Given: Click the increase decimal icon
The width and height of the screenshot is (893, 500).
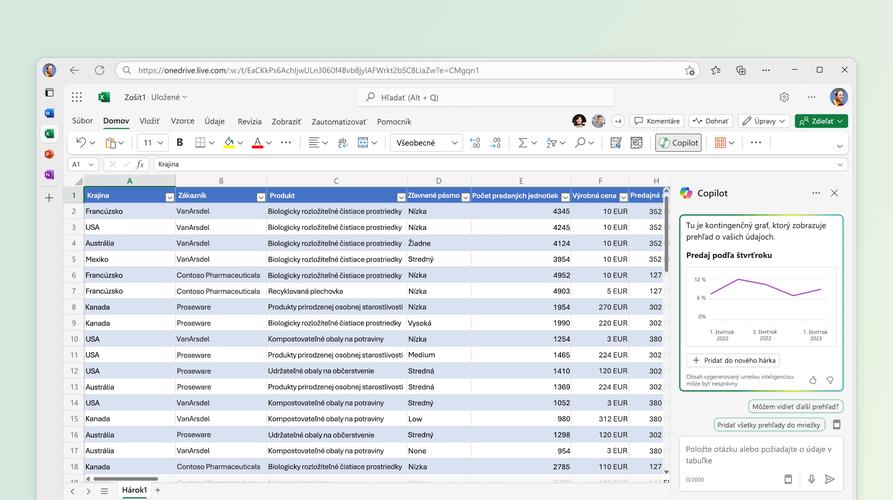Looking at the screenshot, I should pos(476,143).
